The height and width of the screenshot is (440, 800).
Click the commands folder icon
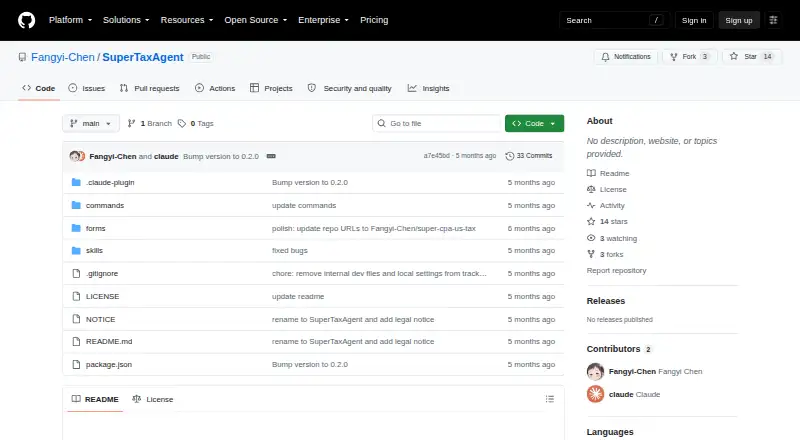point(76,205)
